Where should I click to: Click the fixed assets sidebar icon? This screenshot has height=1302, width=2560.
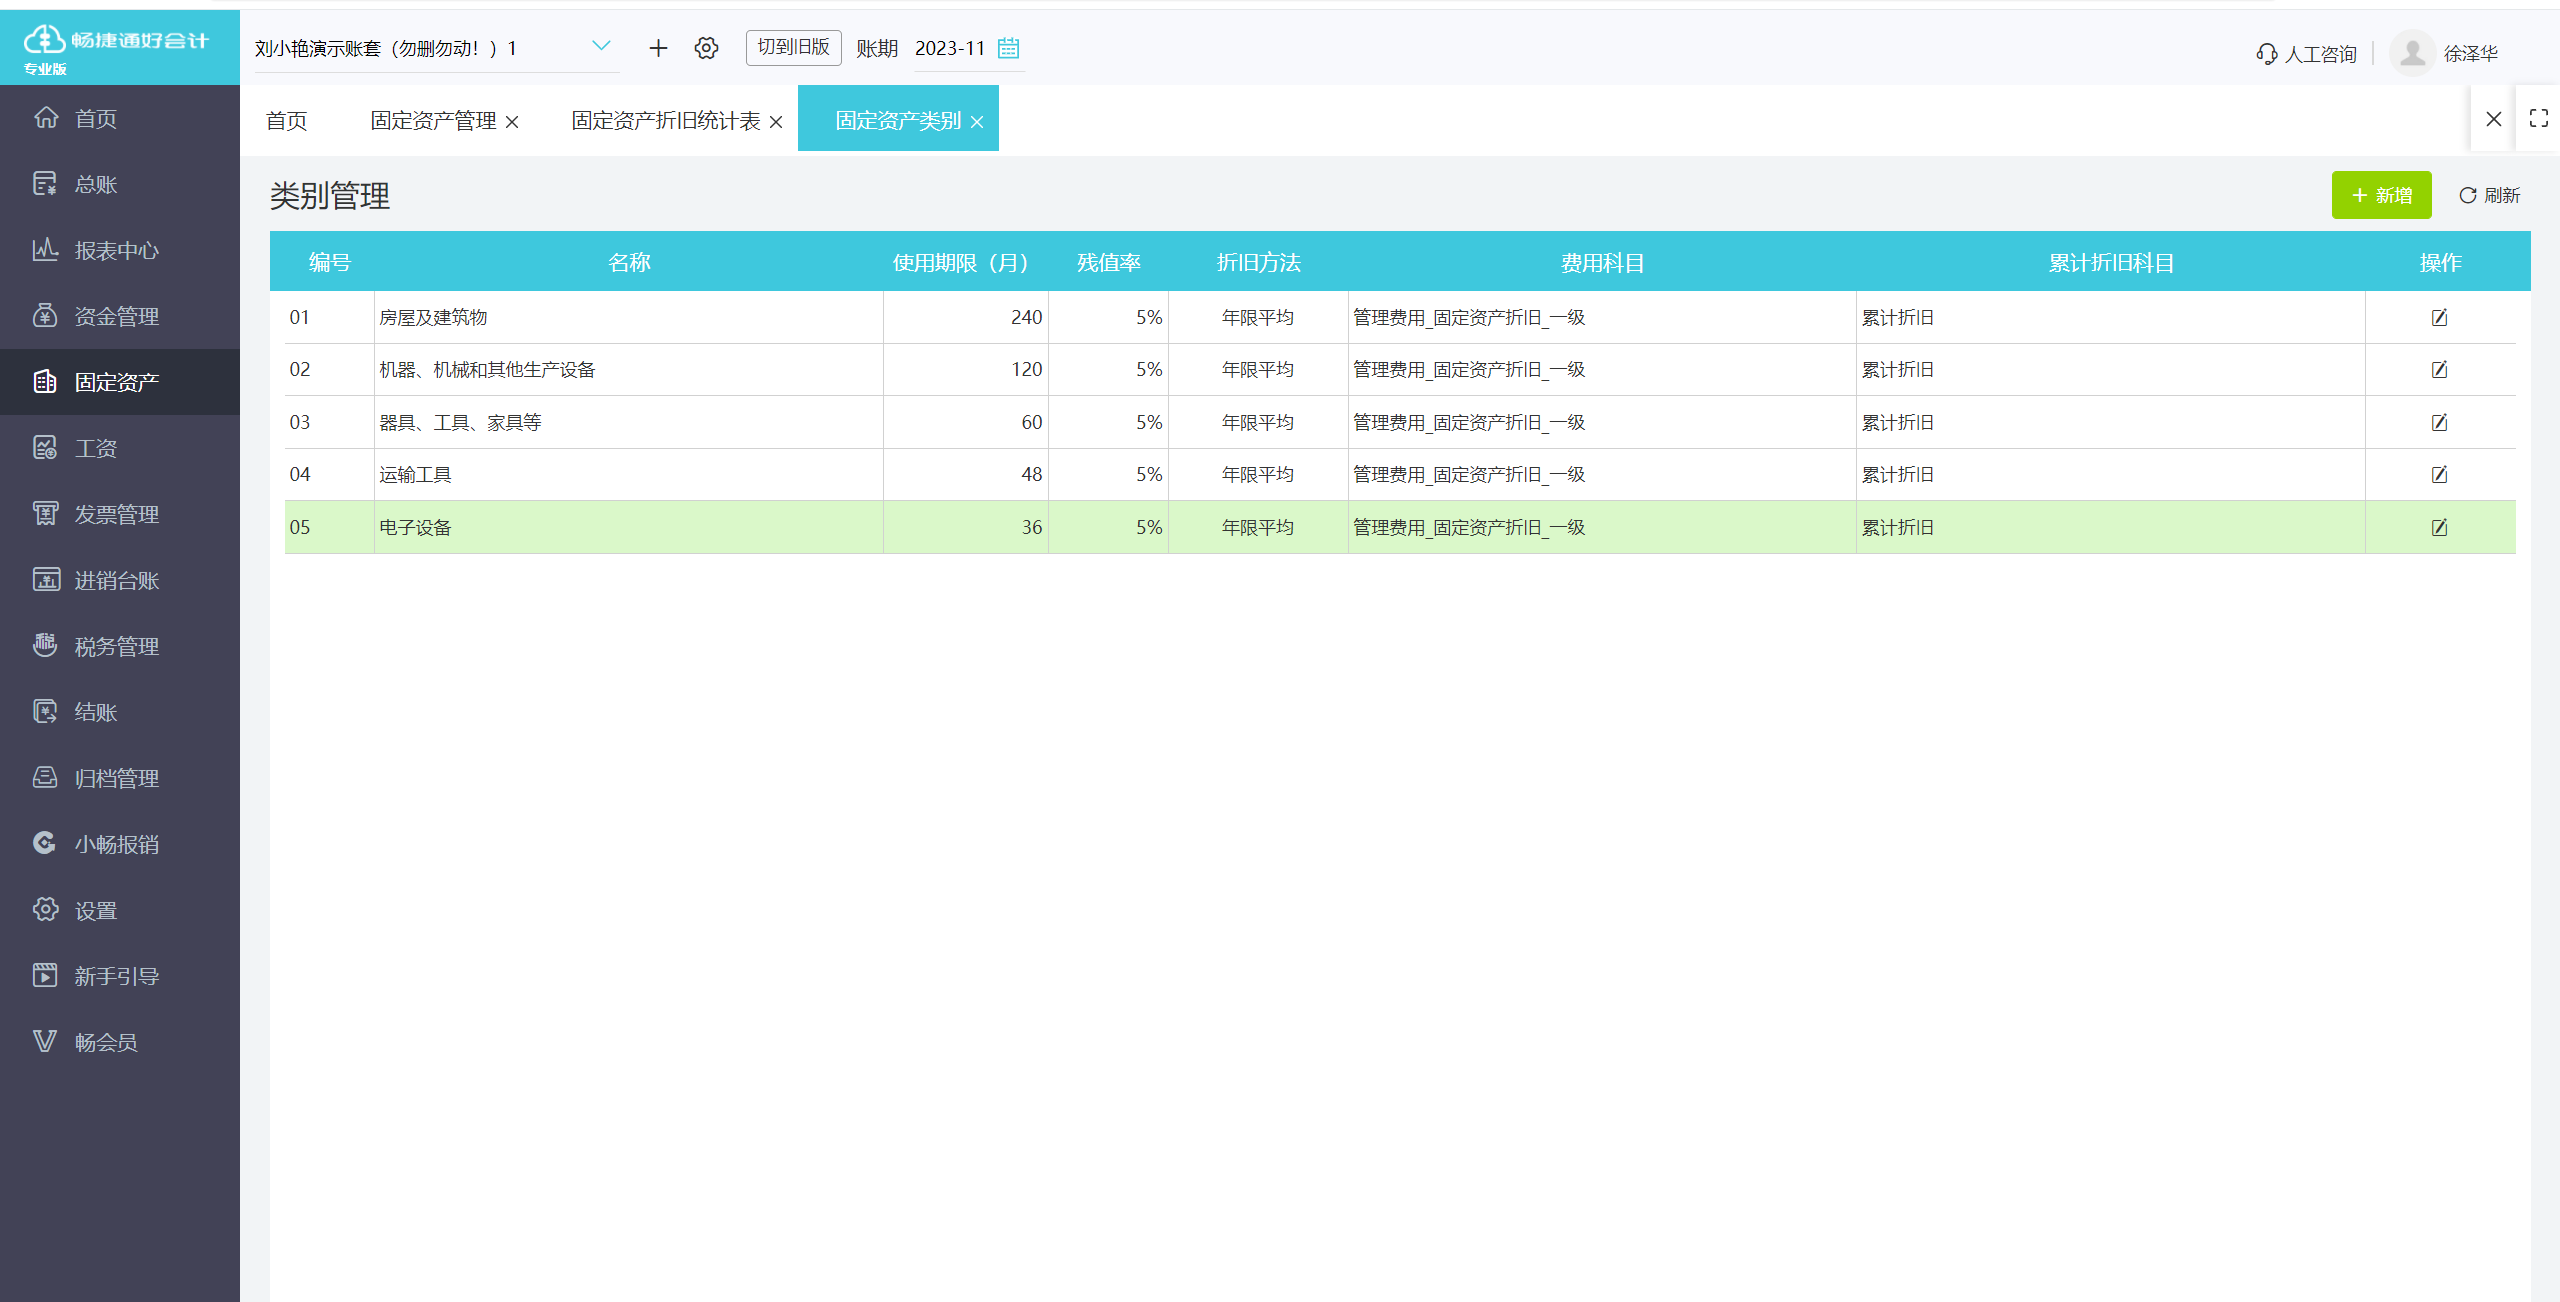click(45, 380)
